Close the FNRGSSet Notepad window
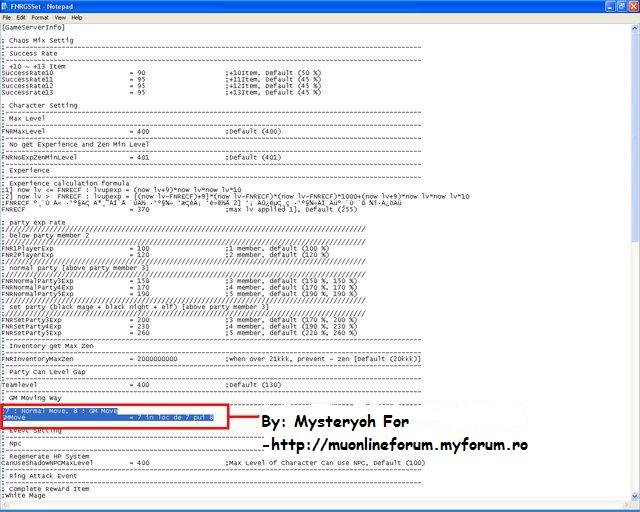This screenshot has height=512, width=640. pyautogui.click(x=632, y=6)
